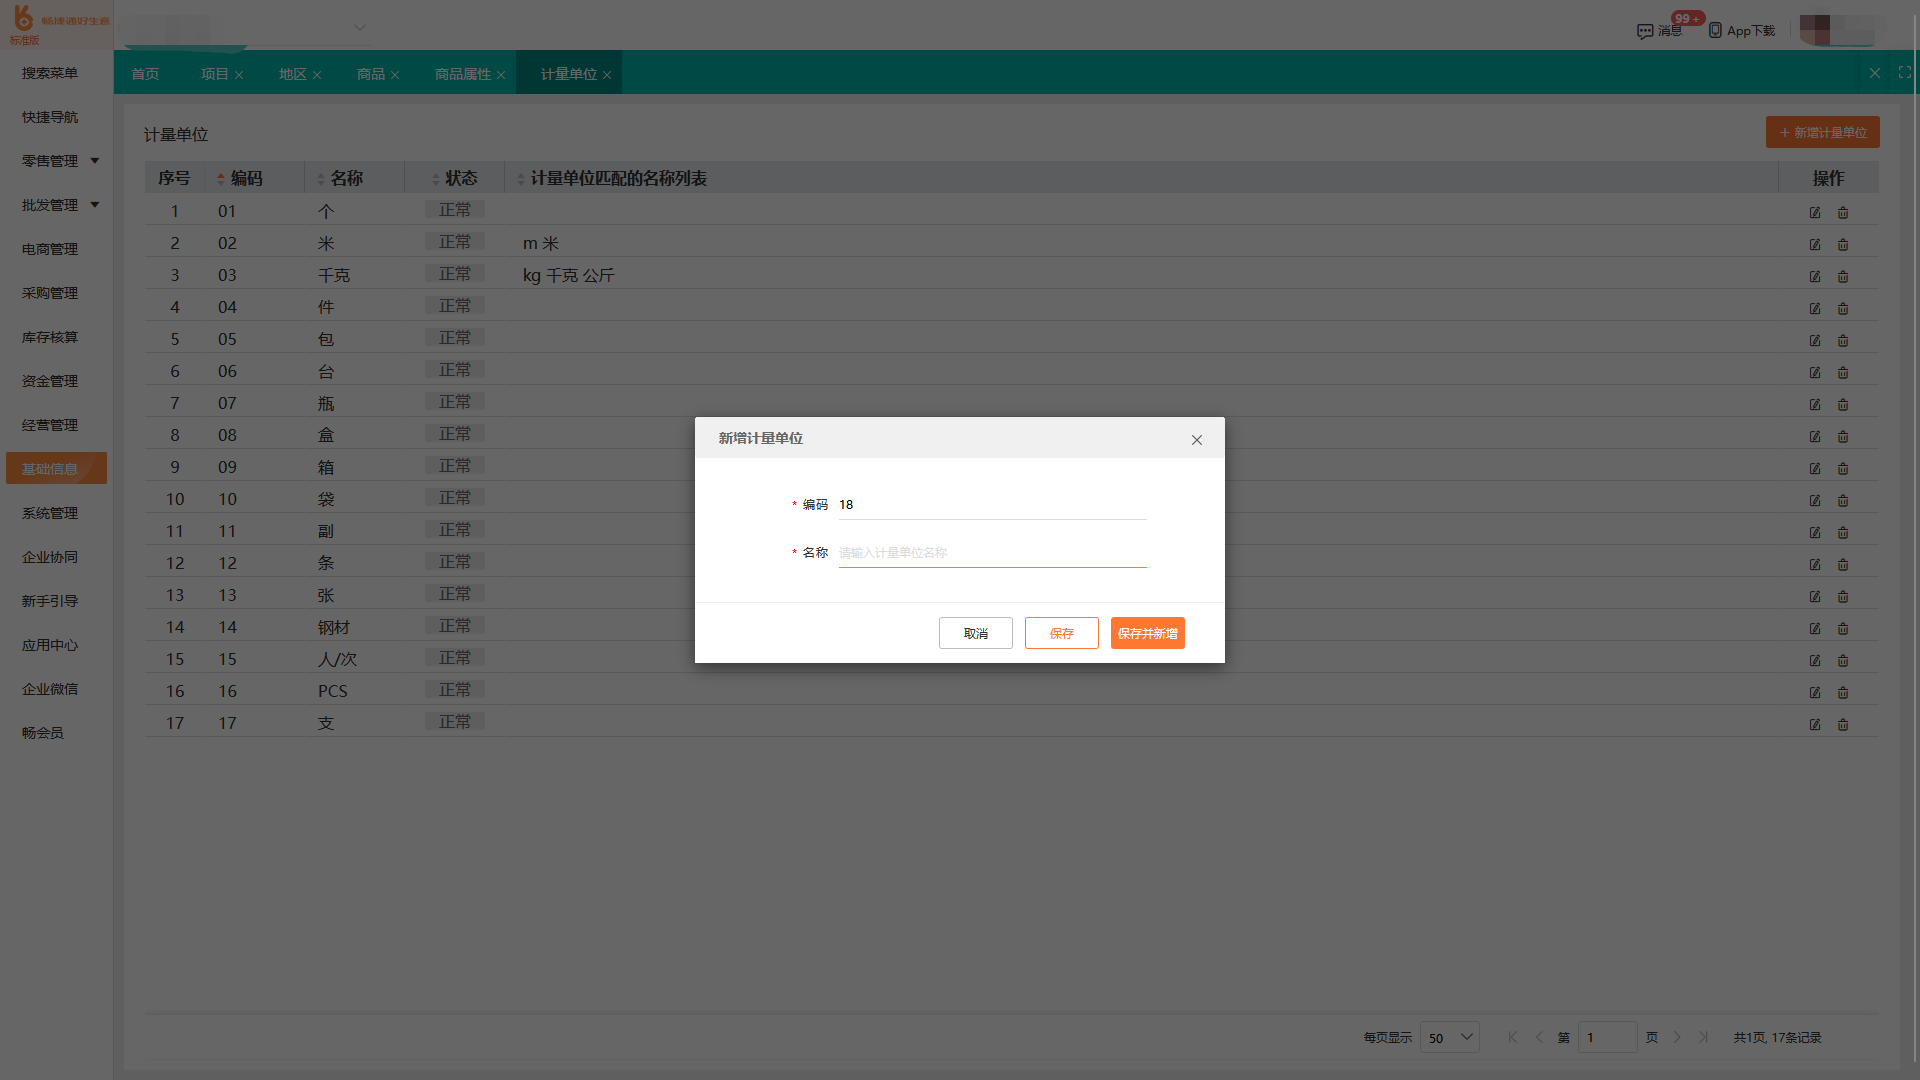Click 取消 button to close dialog
The image size is (1920, 1080).
point(976,633)
